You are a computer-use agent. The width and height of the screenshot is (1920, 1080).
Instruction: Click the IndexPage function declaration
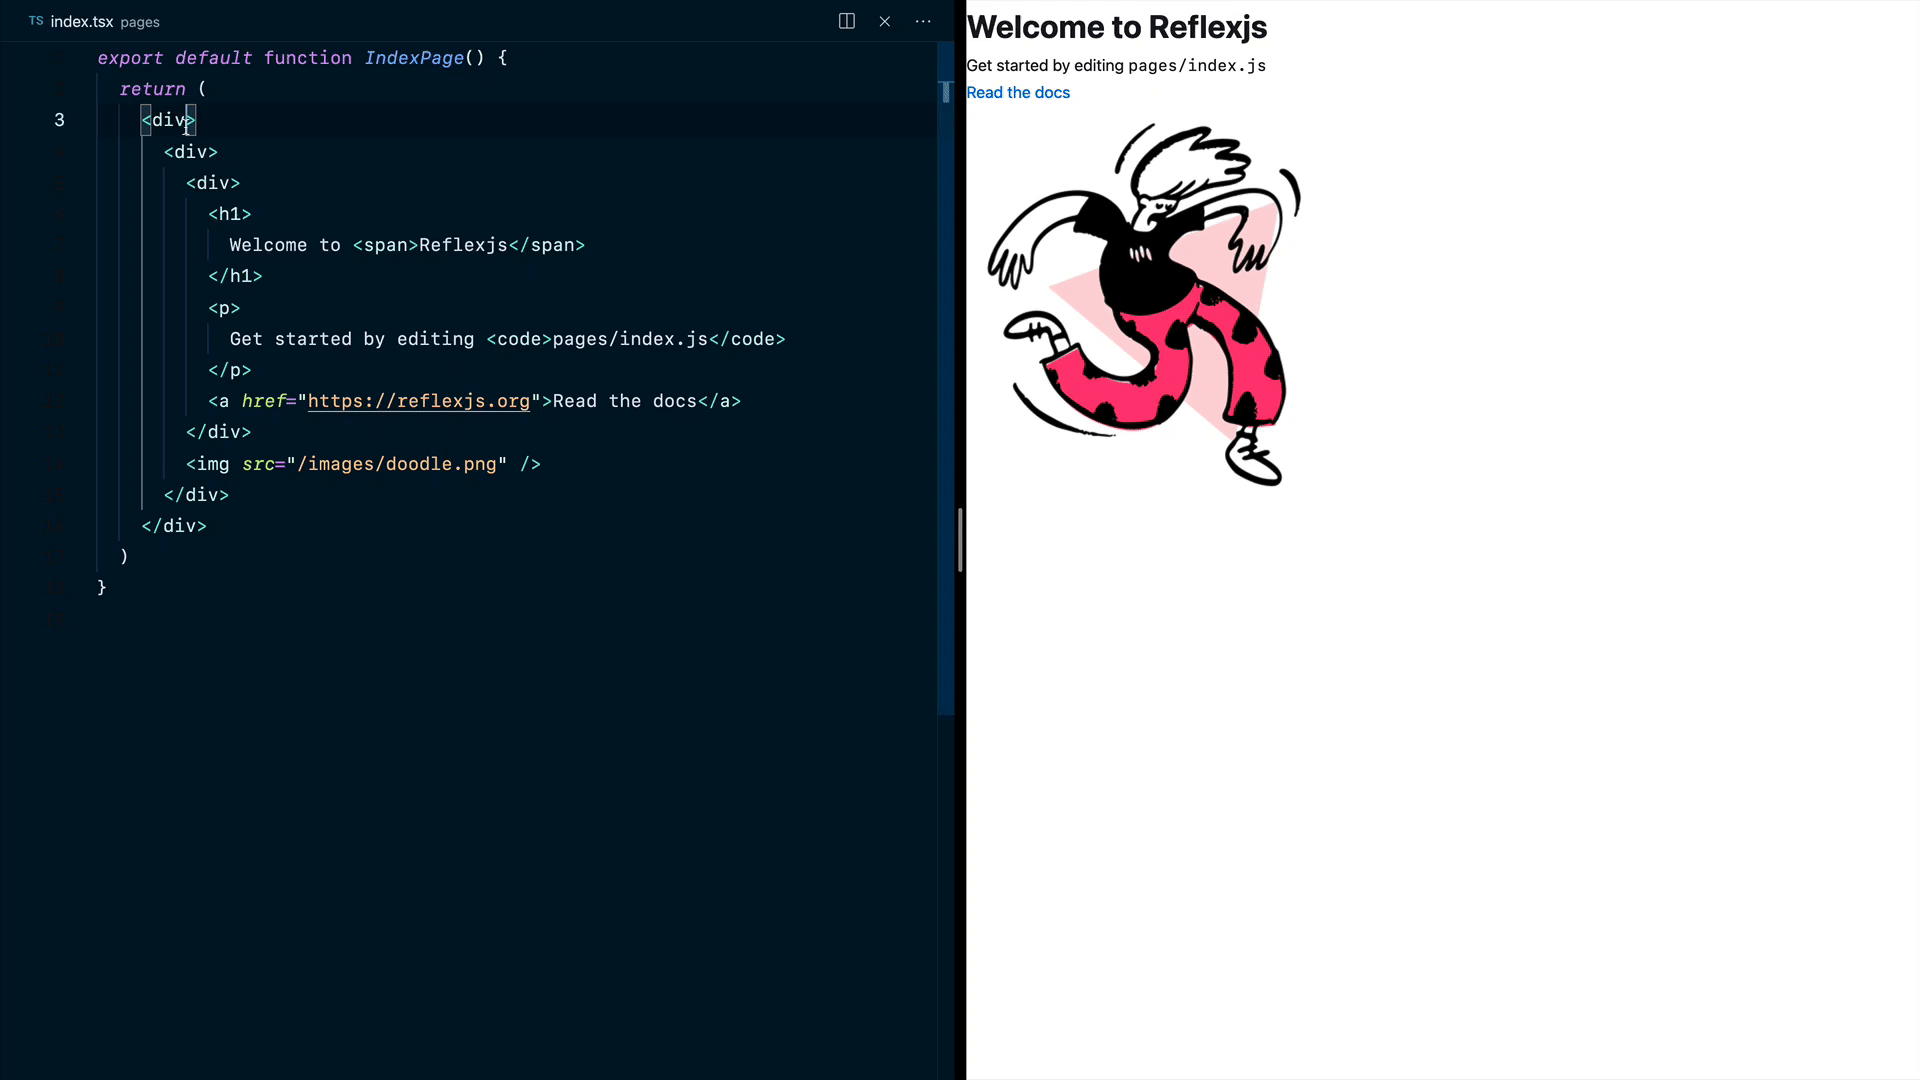click(413, 58)
